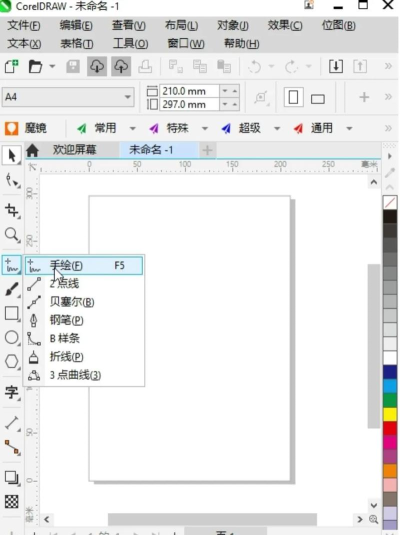Pick the red color swatch
Image resolution: width=400 pixels, height=535 pixels.
[390, 429]
